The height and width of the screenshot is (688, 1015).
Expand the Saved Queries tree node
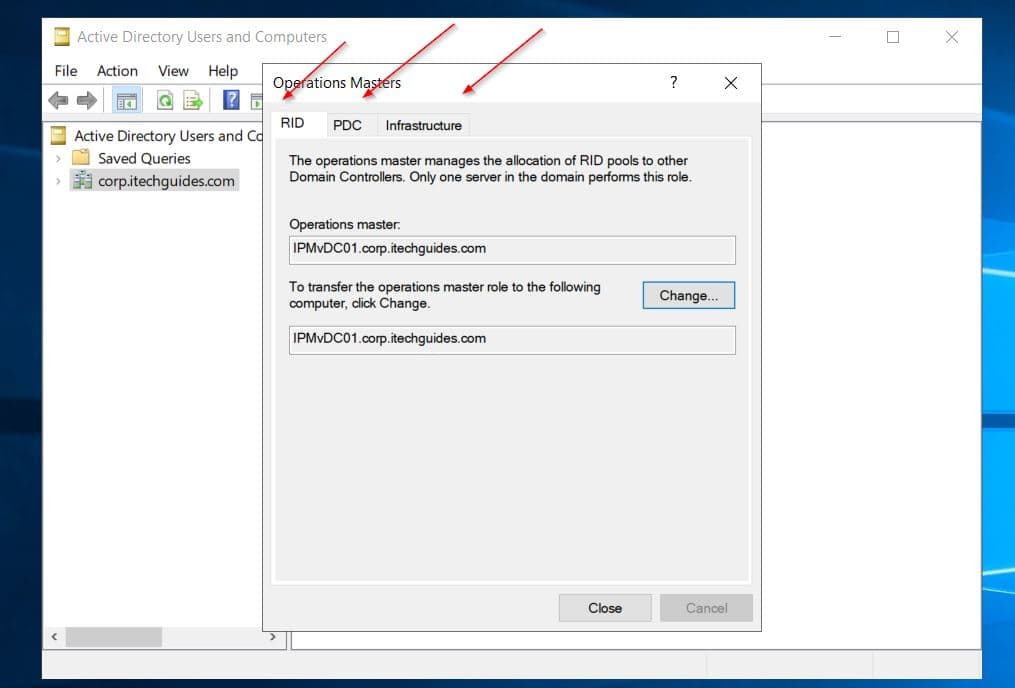(58, 158)
